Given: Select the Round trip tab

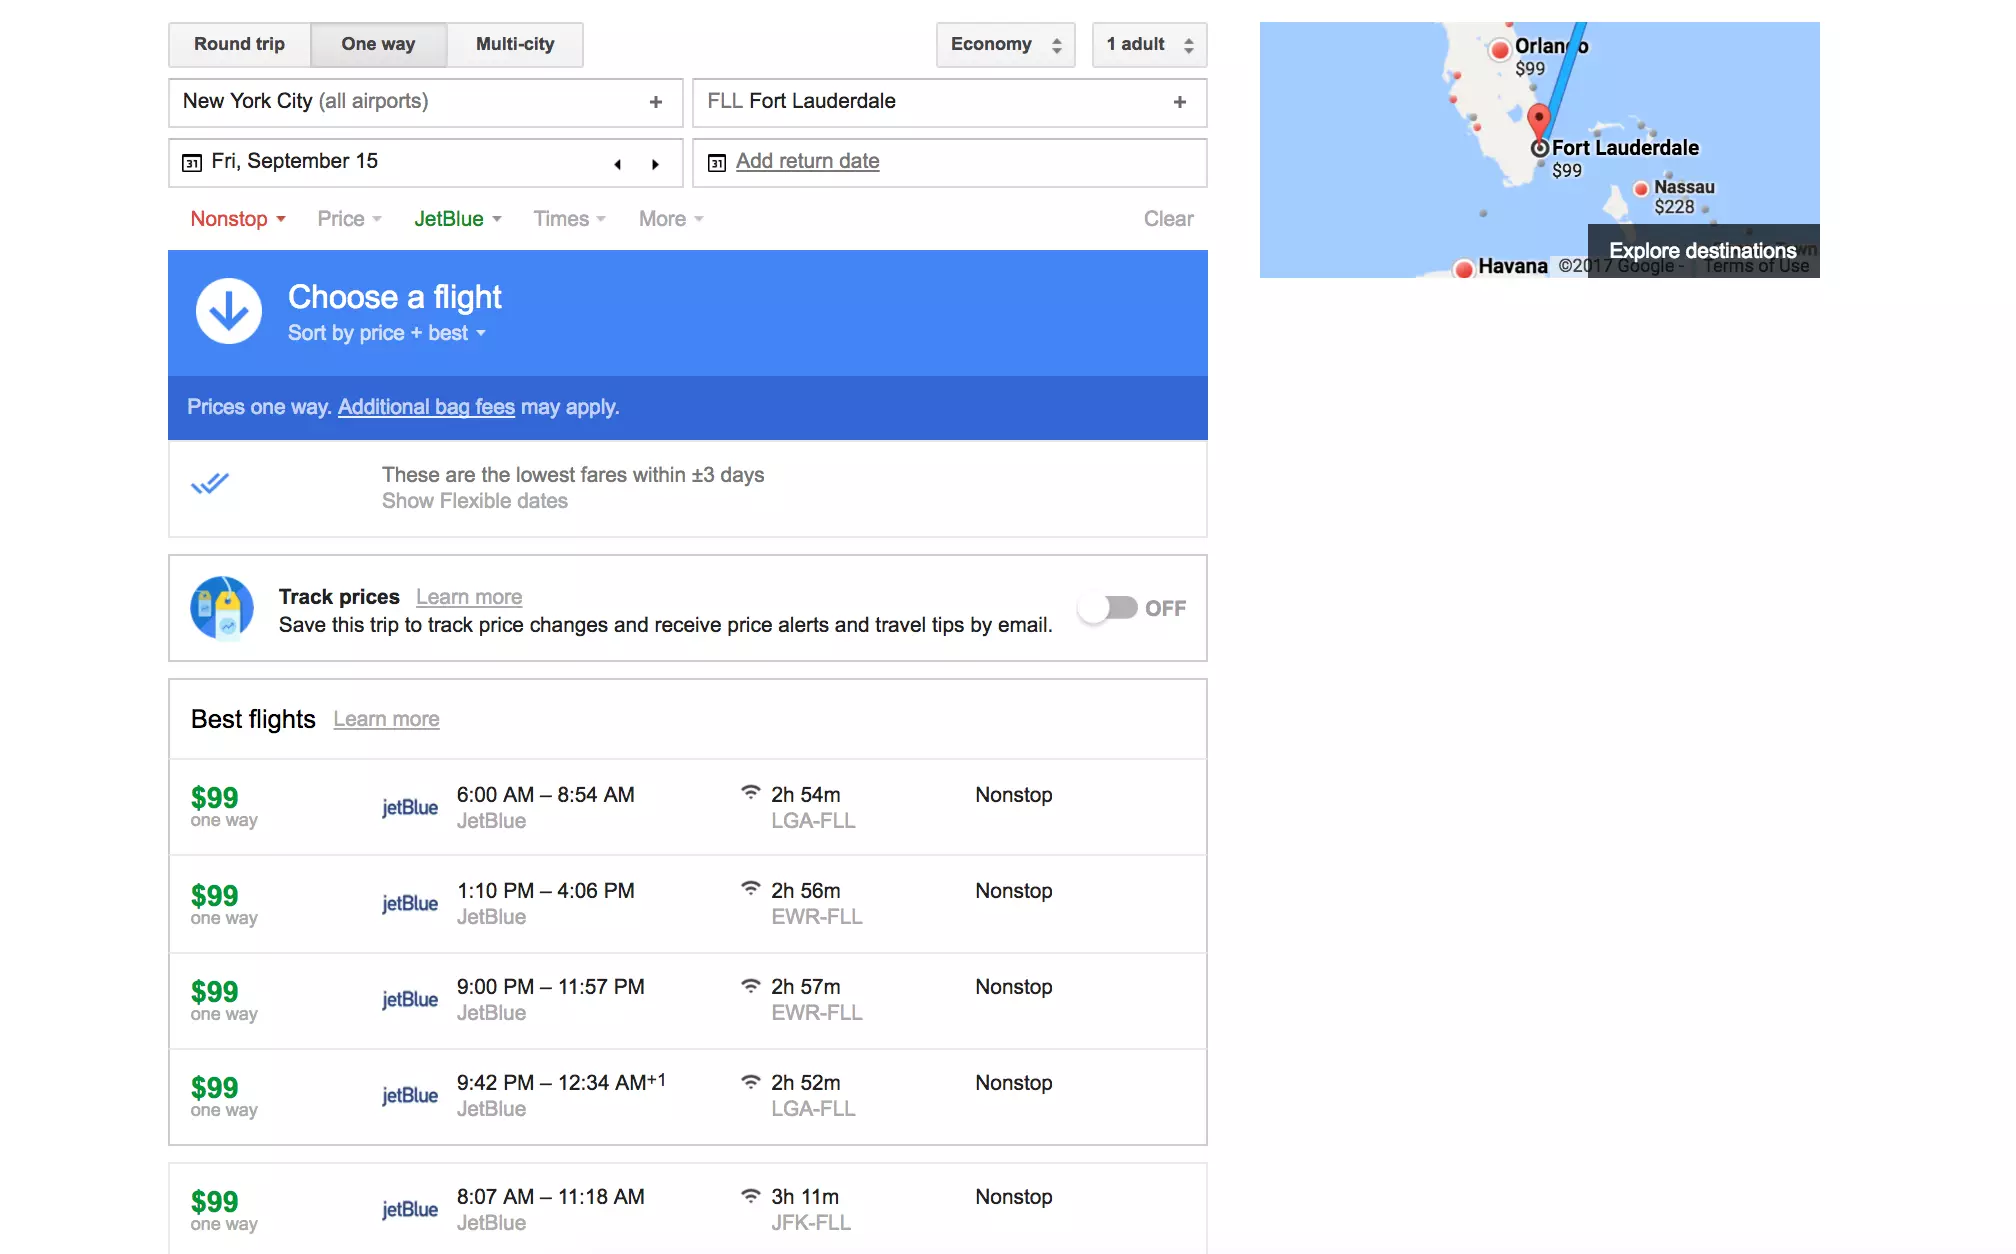Looking at the screenshot, I should coord(240,45).
